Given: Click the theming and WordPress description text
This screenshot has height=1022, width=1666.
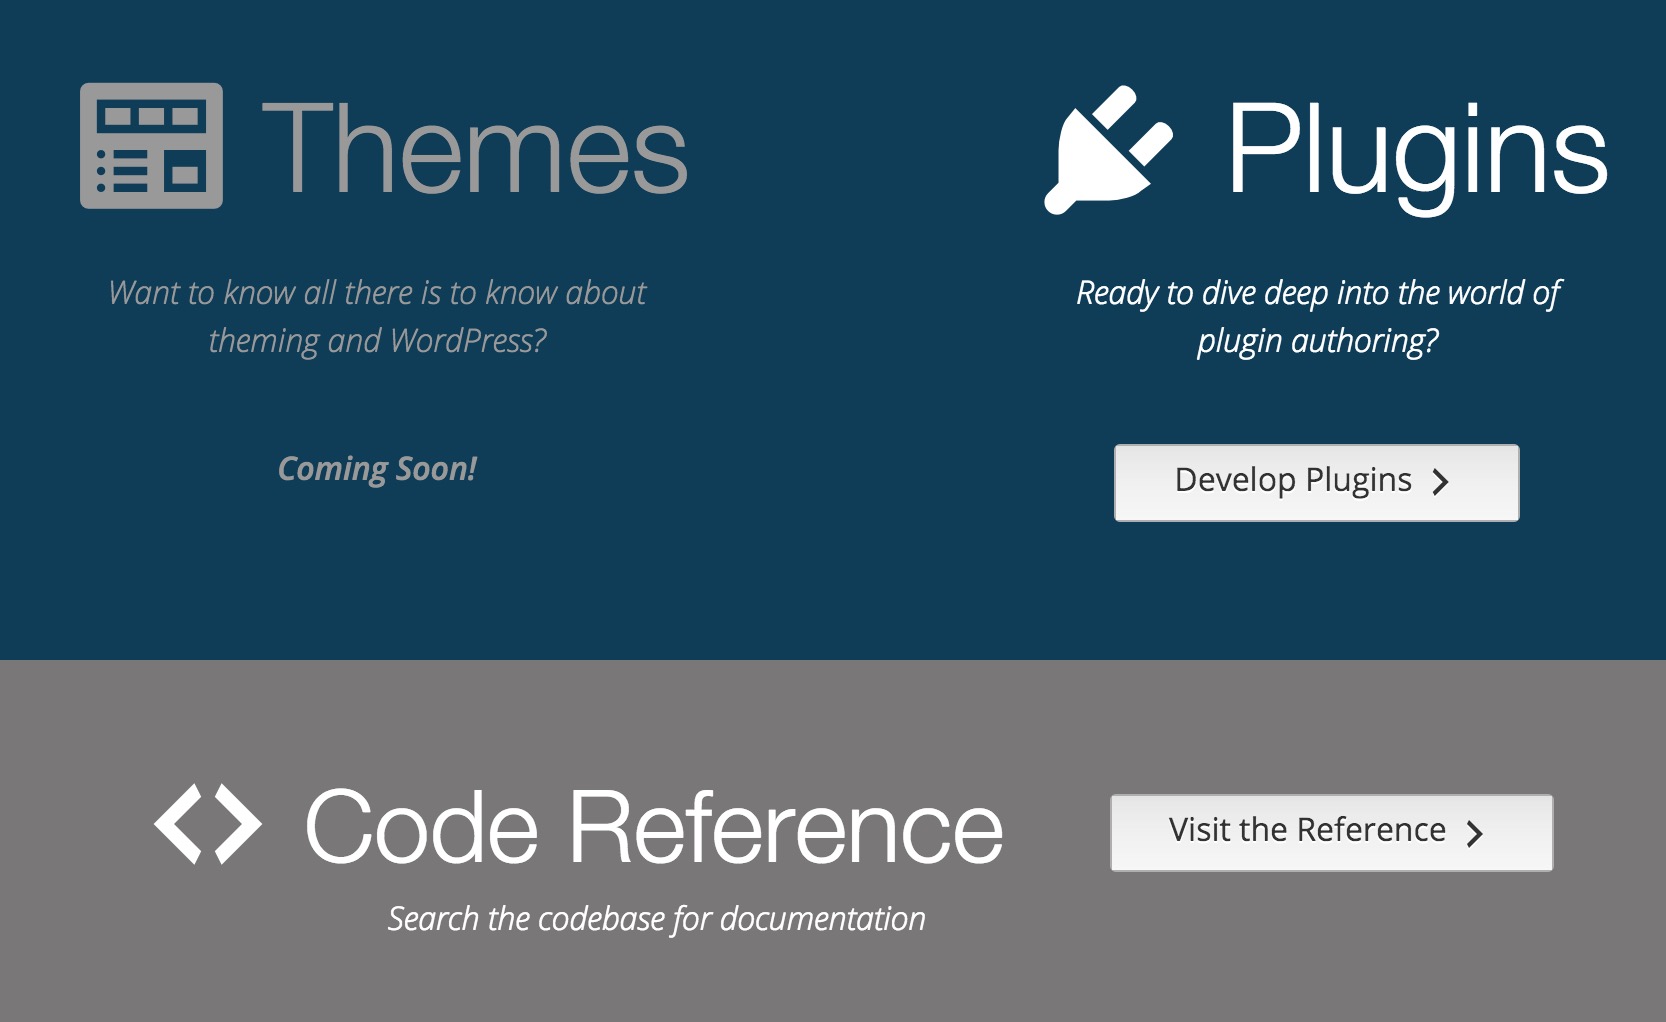Looking at the screenshot, I should point(379,317).
